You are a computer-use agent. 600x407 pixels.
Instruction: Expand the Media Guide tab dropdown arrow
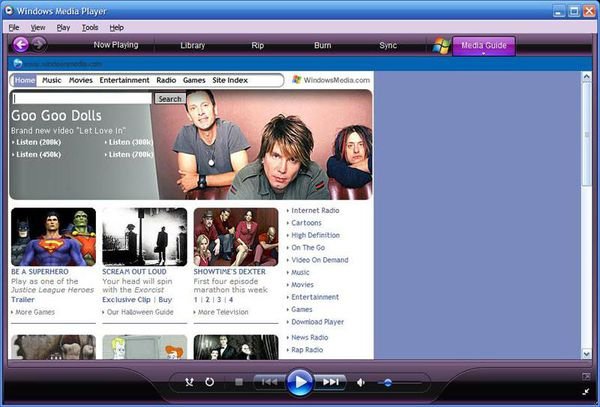point(484,54)
